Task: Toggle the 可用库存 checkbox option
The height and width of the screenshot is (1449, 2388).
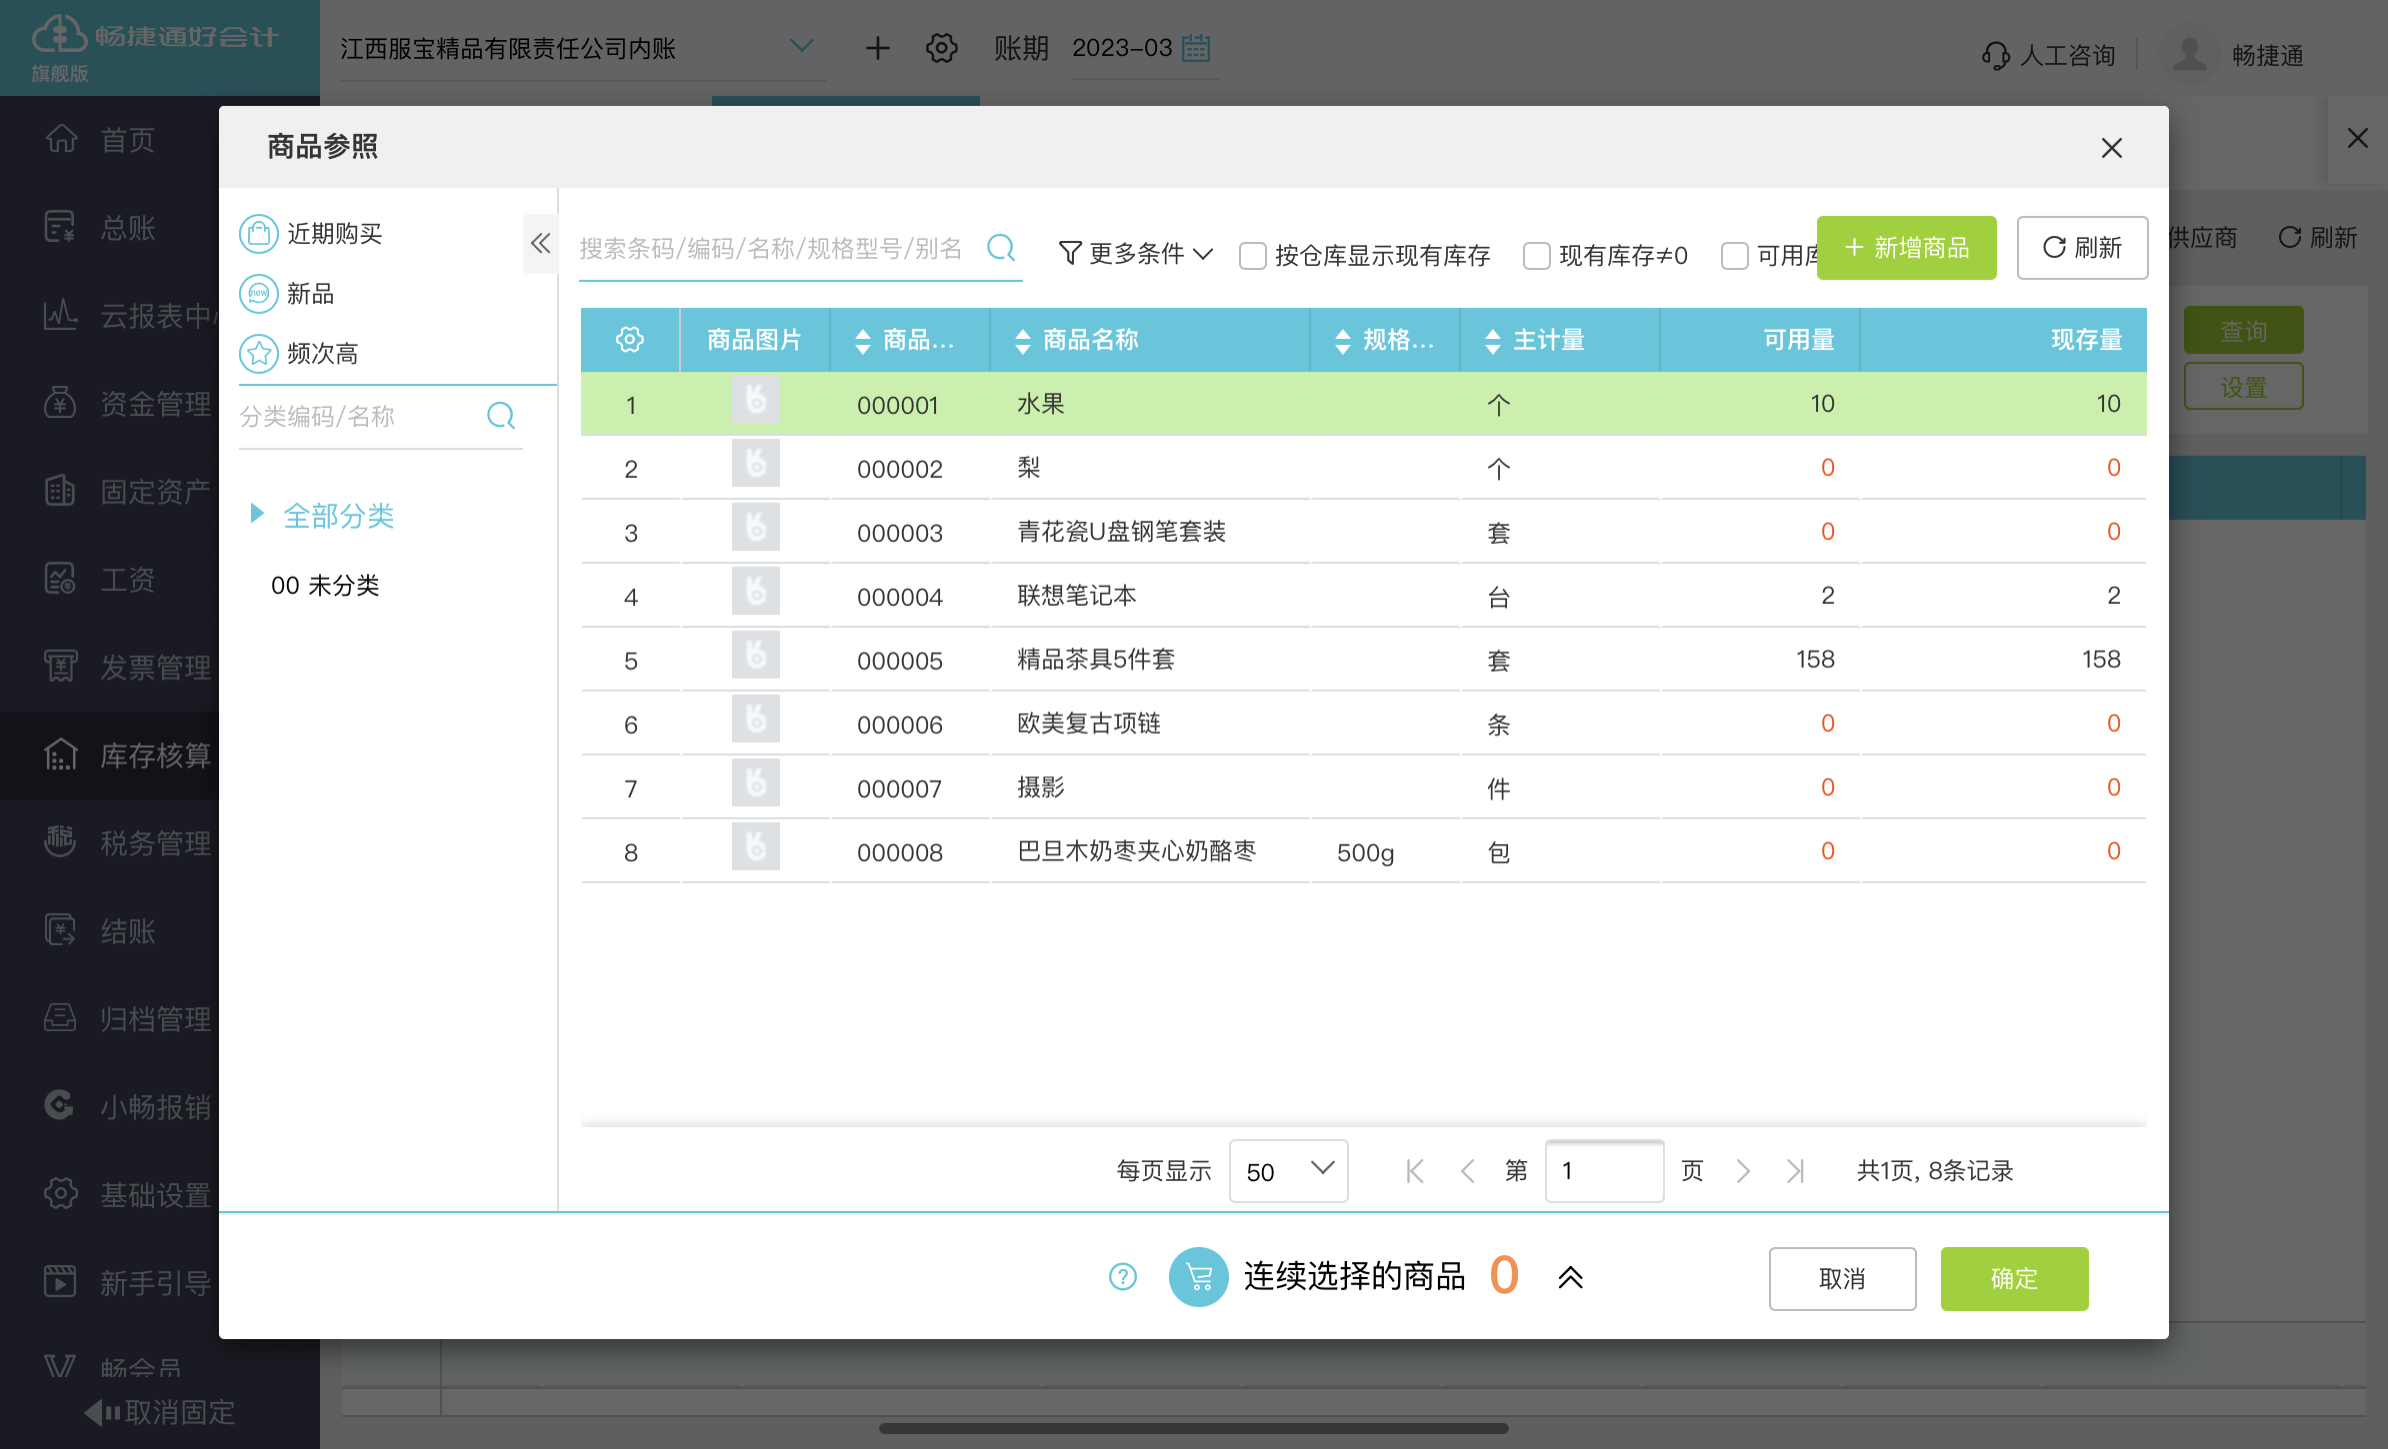Action: pos(1735,253)
